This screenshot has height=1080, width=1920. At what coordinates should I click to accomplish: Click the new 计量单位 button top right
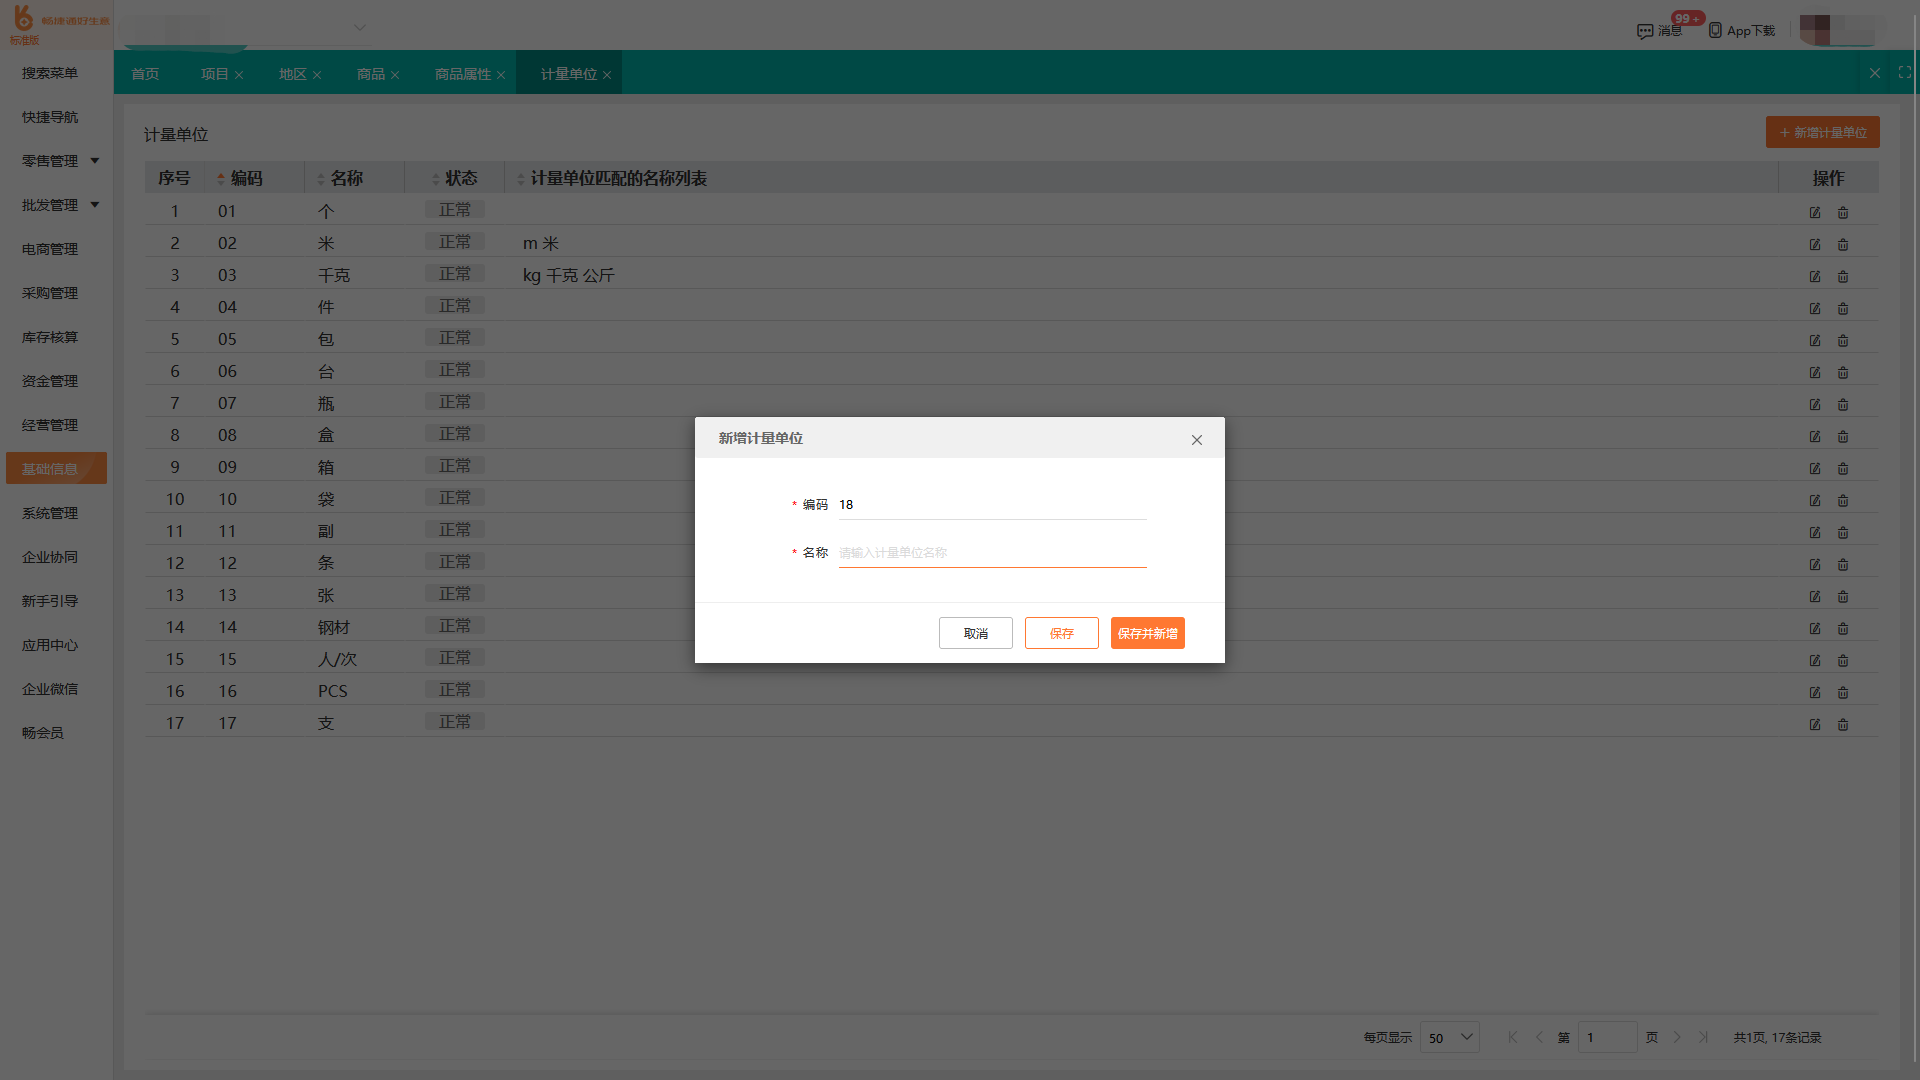[x=1822, y=132]
